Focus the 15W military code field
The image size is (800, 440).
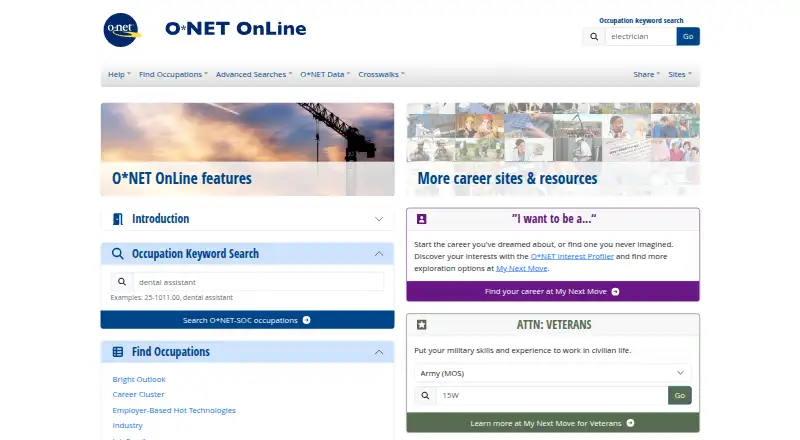click(552, 395)
